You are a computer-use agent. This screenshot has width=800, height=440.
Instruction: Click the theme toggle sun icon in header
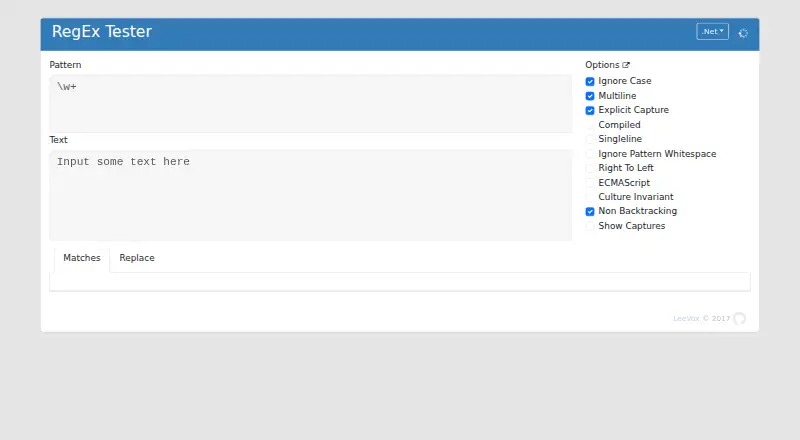(743, 33)
